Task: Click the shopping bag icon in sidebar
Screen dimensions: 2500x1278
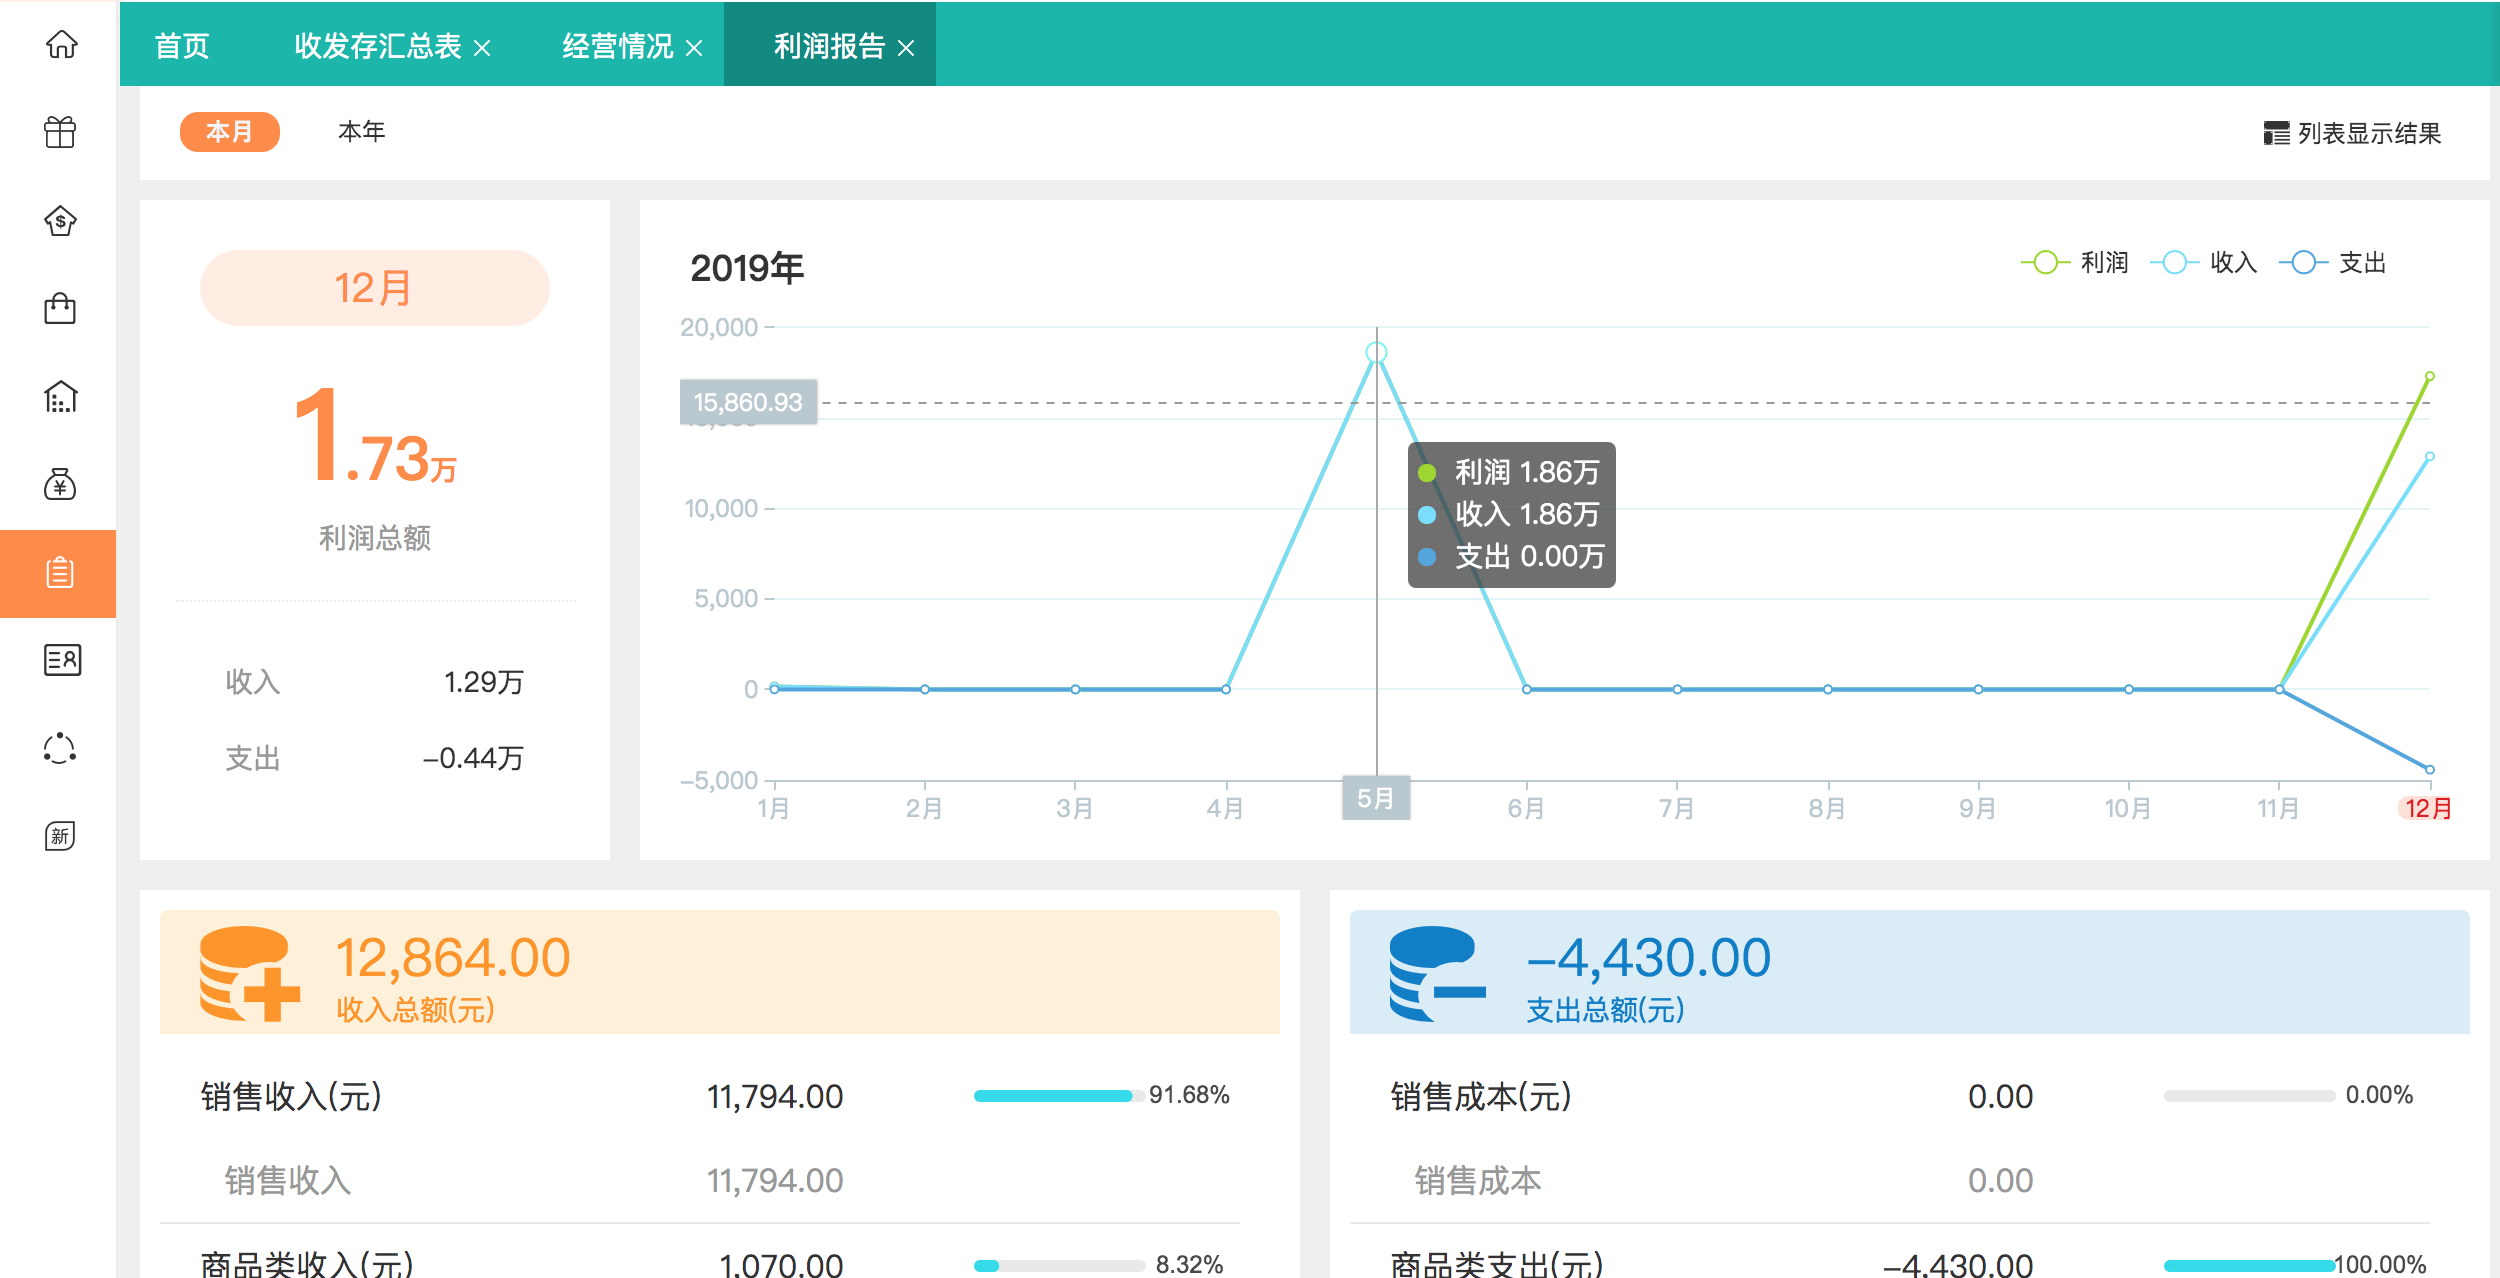Action: click(x=62, y=306)
